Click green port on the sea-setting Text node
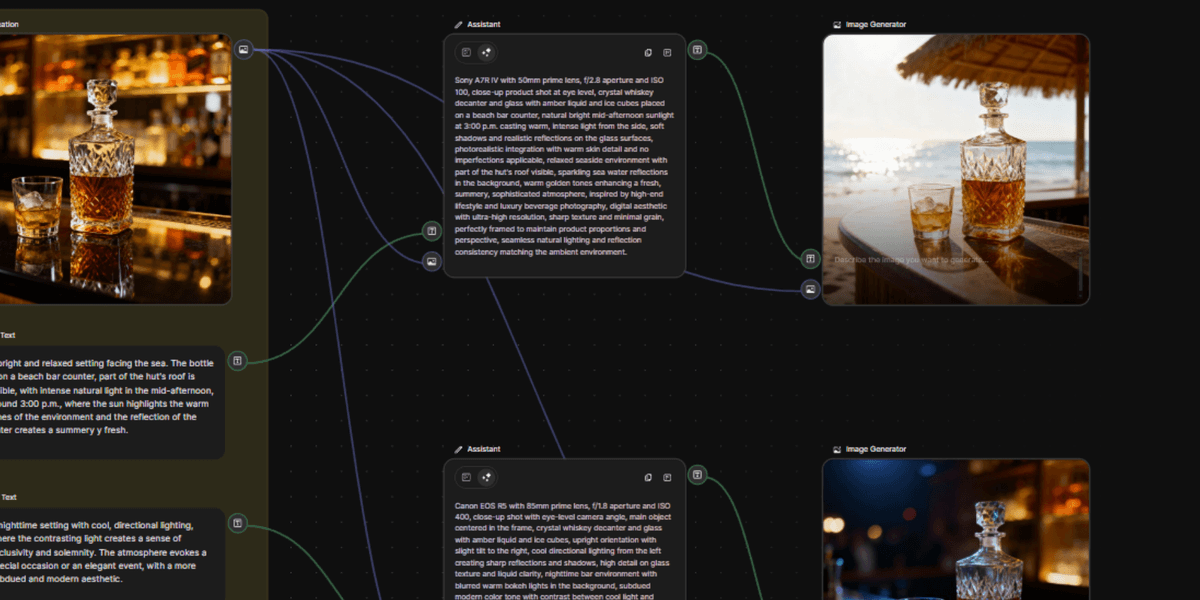This screenshot has height=600, width=1200. click(x=237, y=359)
